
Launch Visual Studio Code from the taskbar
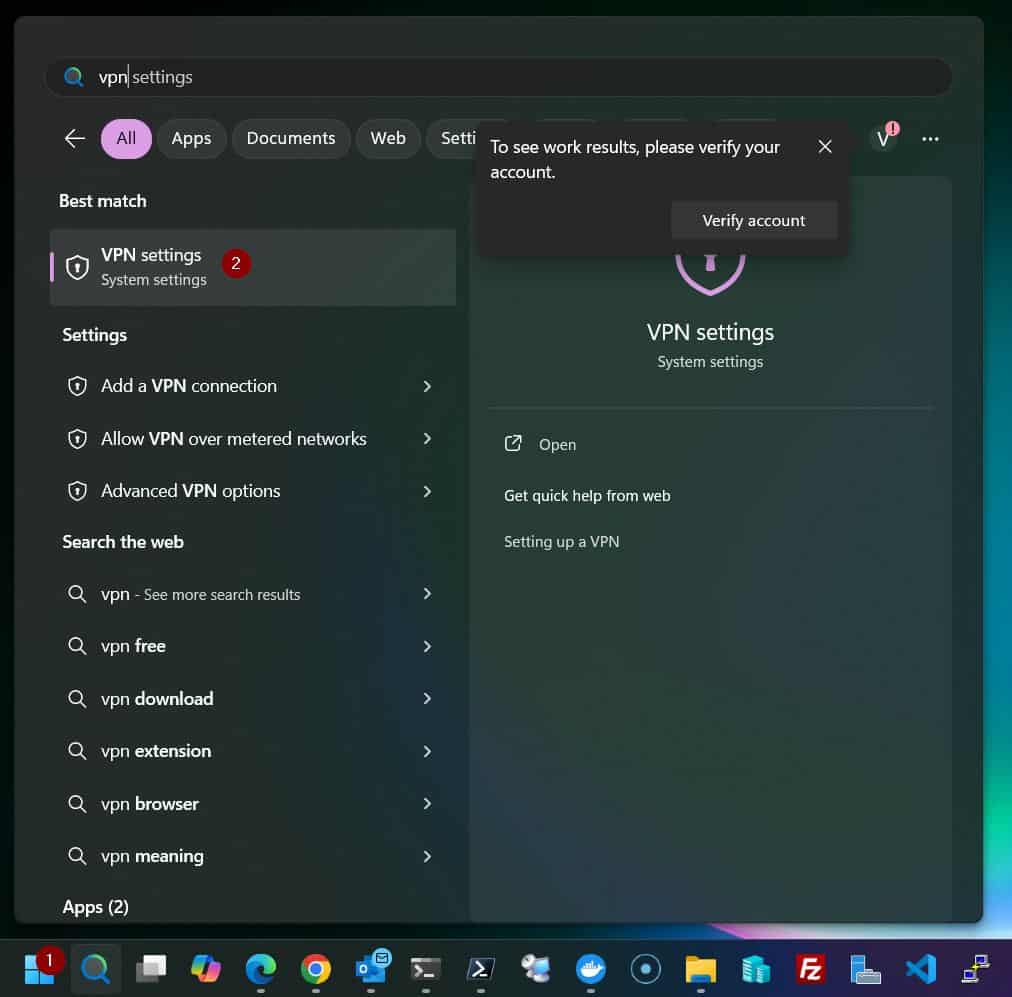920,968
